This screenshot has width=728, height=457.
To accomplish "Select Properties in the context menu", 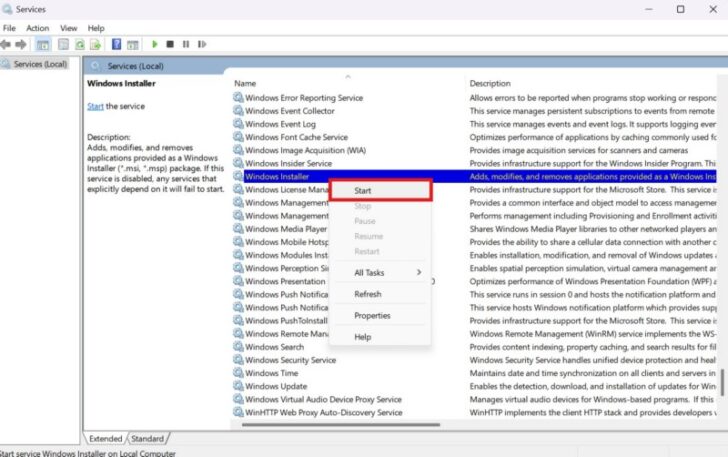I will (373, 316).
